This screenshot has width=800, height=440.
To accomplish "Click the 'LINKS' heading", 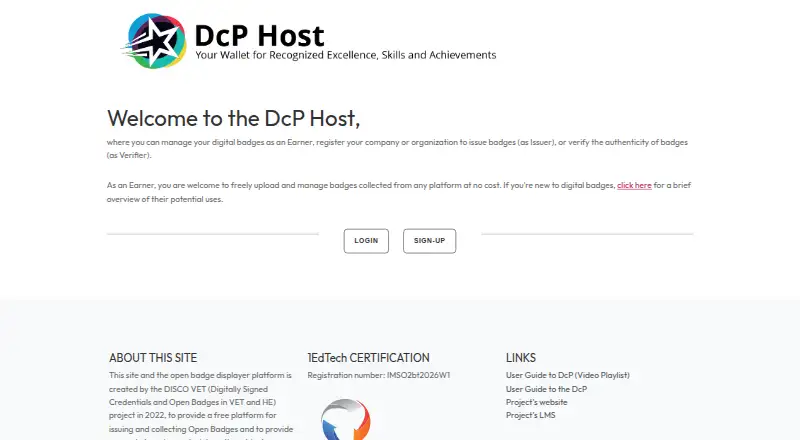I will 521,358.
